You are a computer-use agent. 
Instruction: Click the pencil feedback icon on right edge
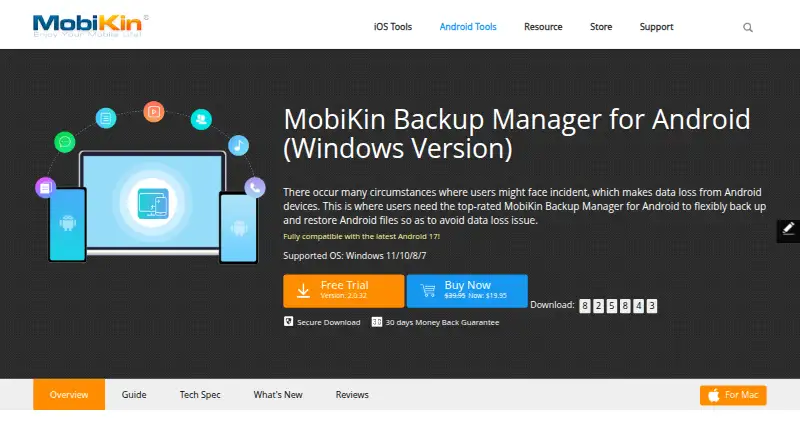[788, 231]
